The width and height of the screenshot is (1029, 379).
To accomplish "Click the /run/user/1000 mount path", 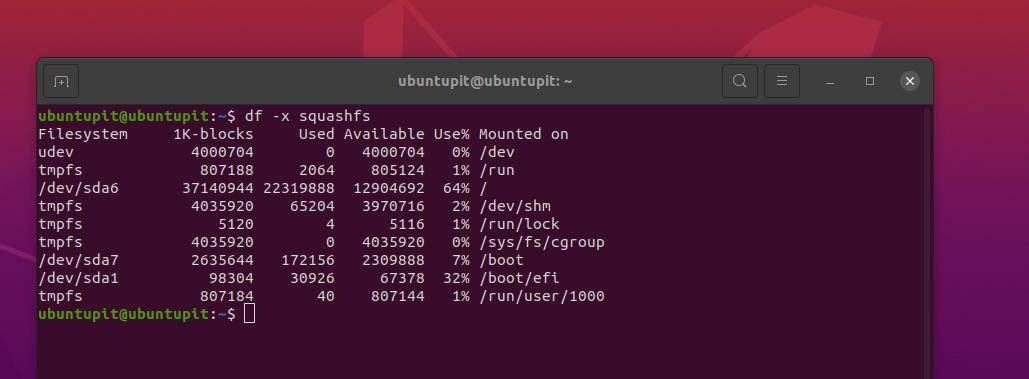I will coord(541,296).
